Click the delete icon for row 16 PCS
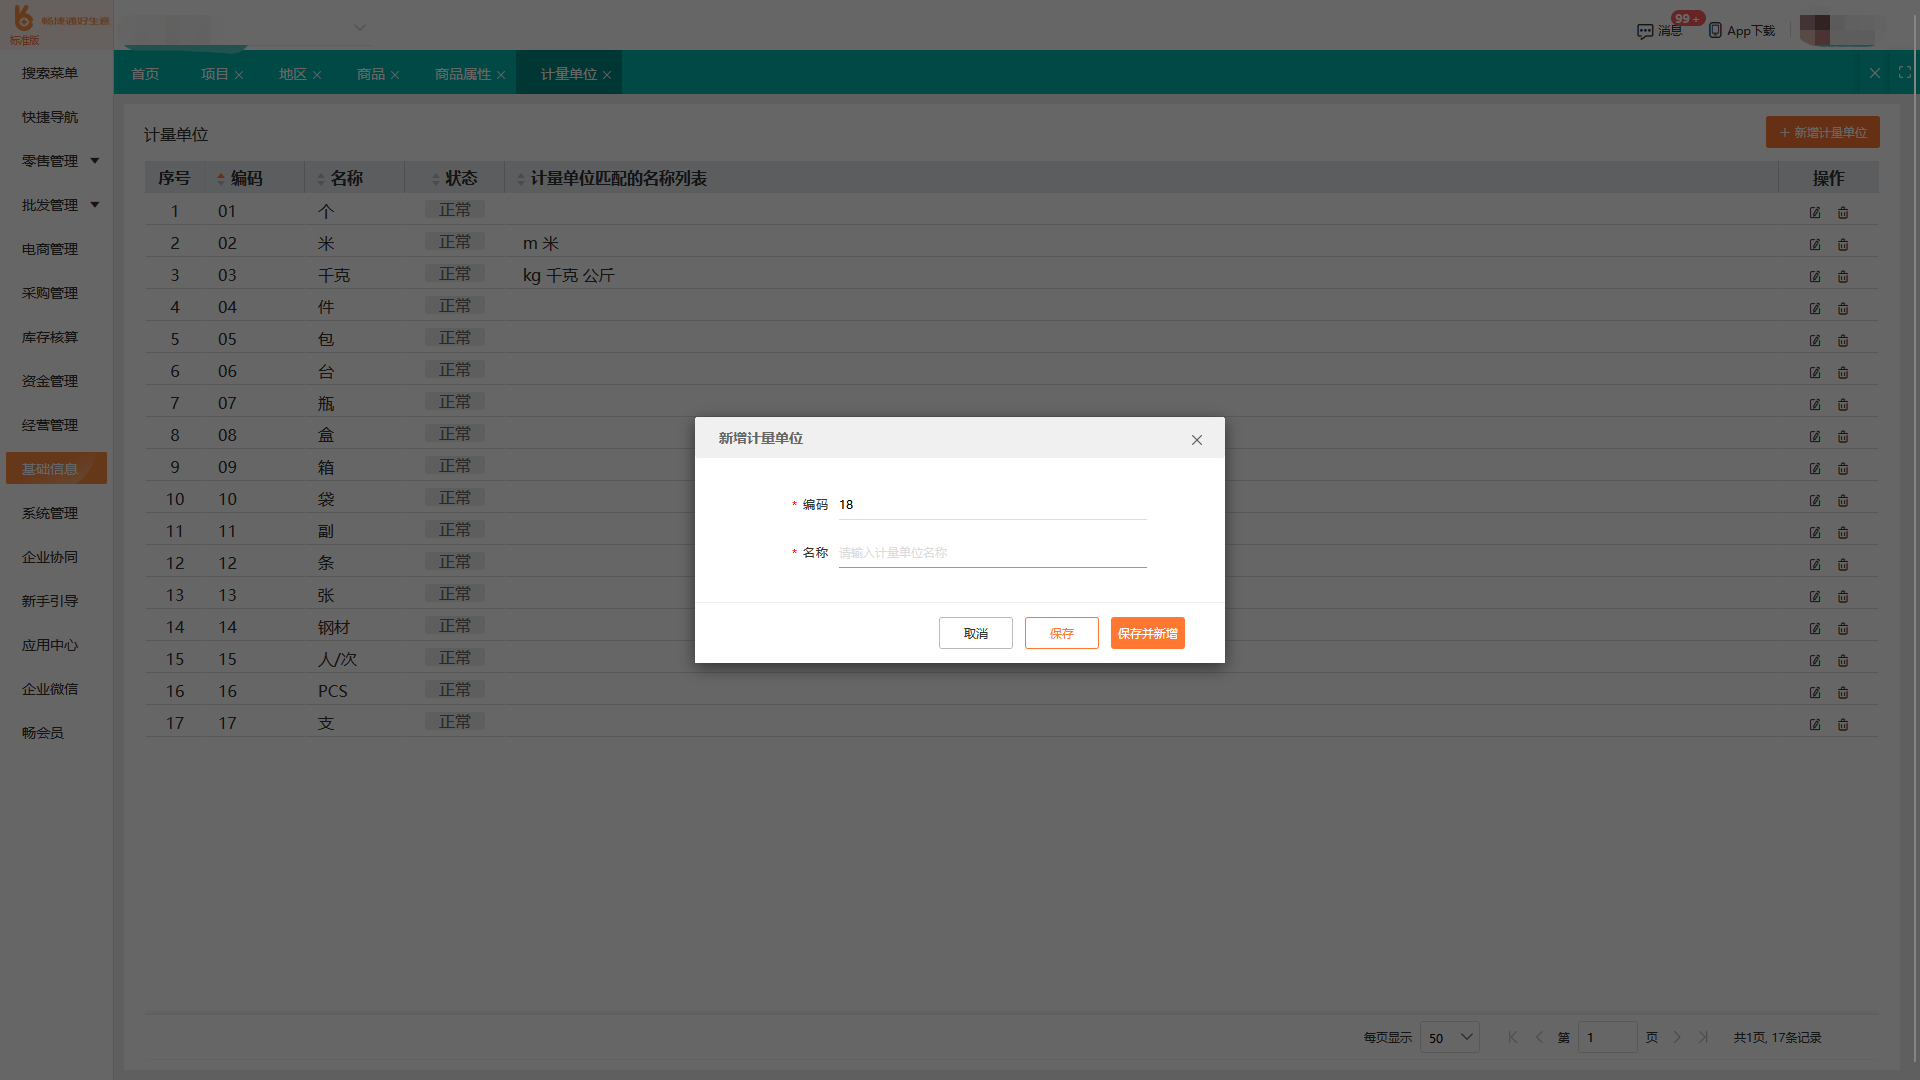Screen dimensions: 1920x1080 1844,691
